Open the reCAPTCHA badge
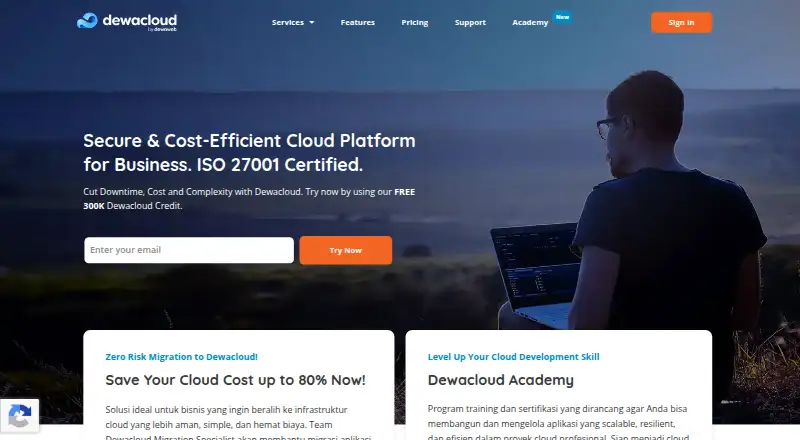 coord(19,415)
